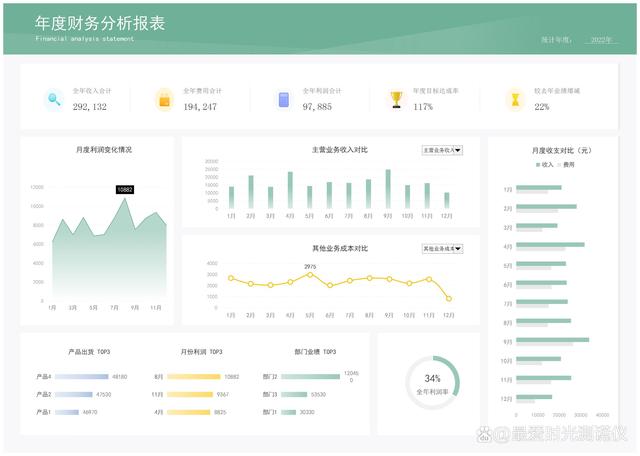Click the 部门3 green performance bar

(x=294, y=394)
